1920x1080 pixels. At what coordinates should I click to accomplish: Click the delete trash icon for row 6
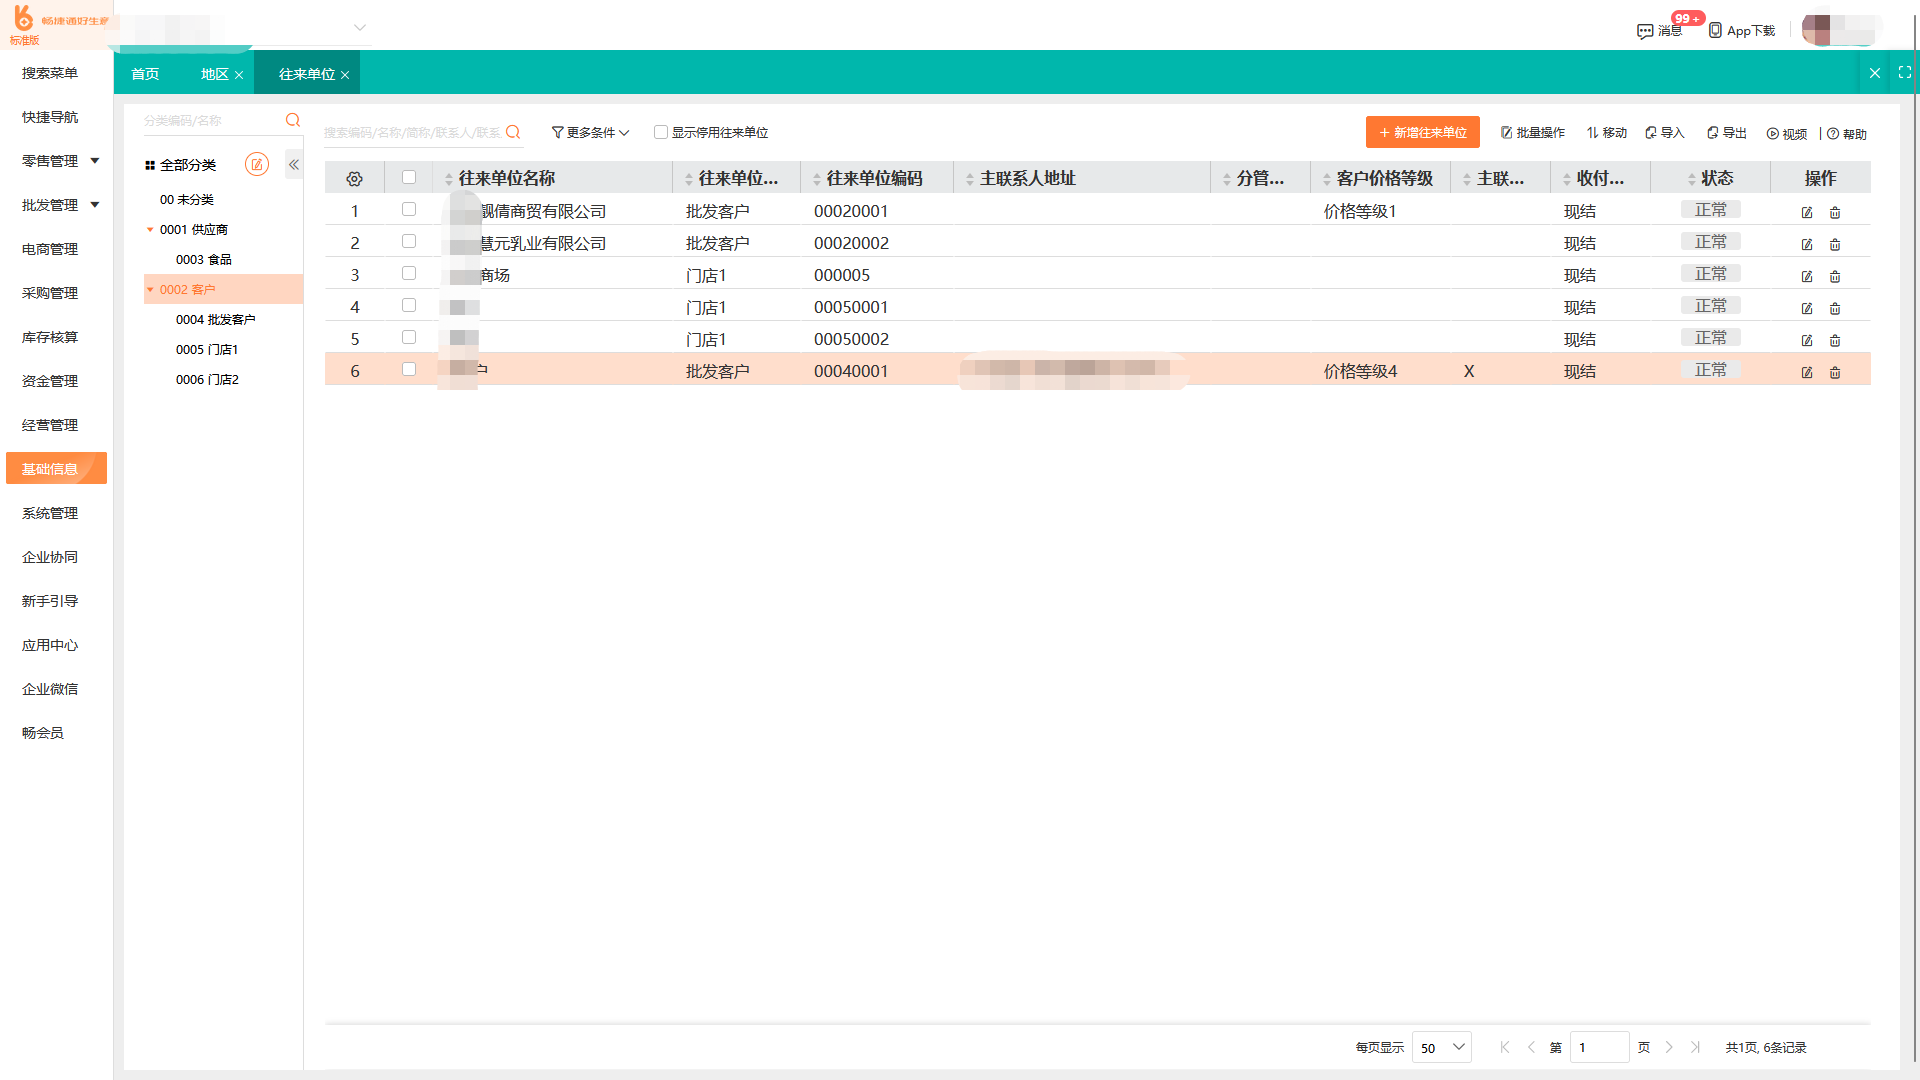1834,371
